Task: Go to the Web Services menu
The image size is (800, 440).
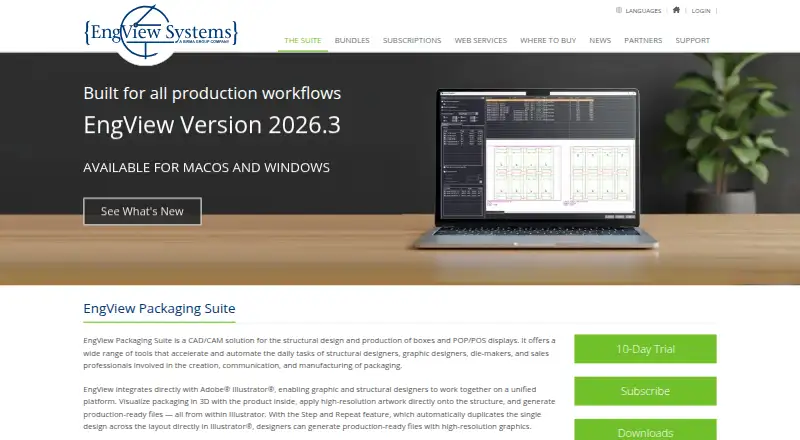Action: pos(481,40)
